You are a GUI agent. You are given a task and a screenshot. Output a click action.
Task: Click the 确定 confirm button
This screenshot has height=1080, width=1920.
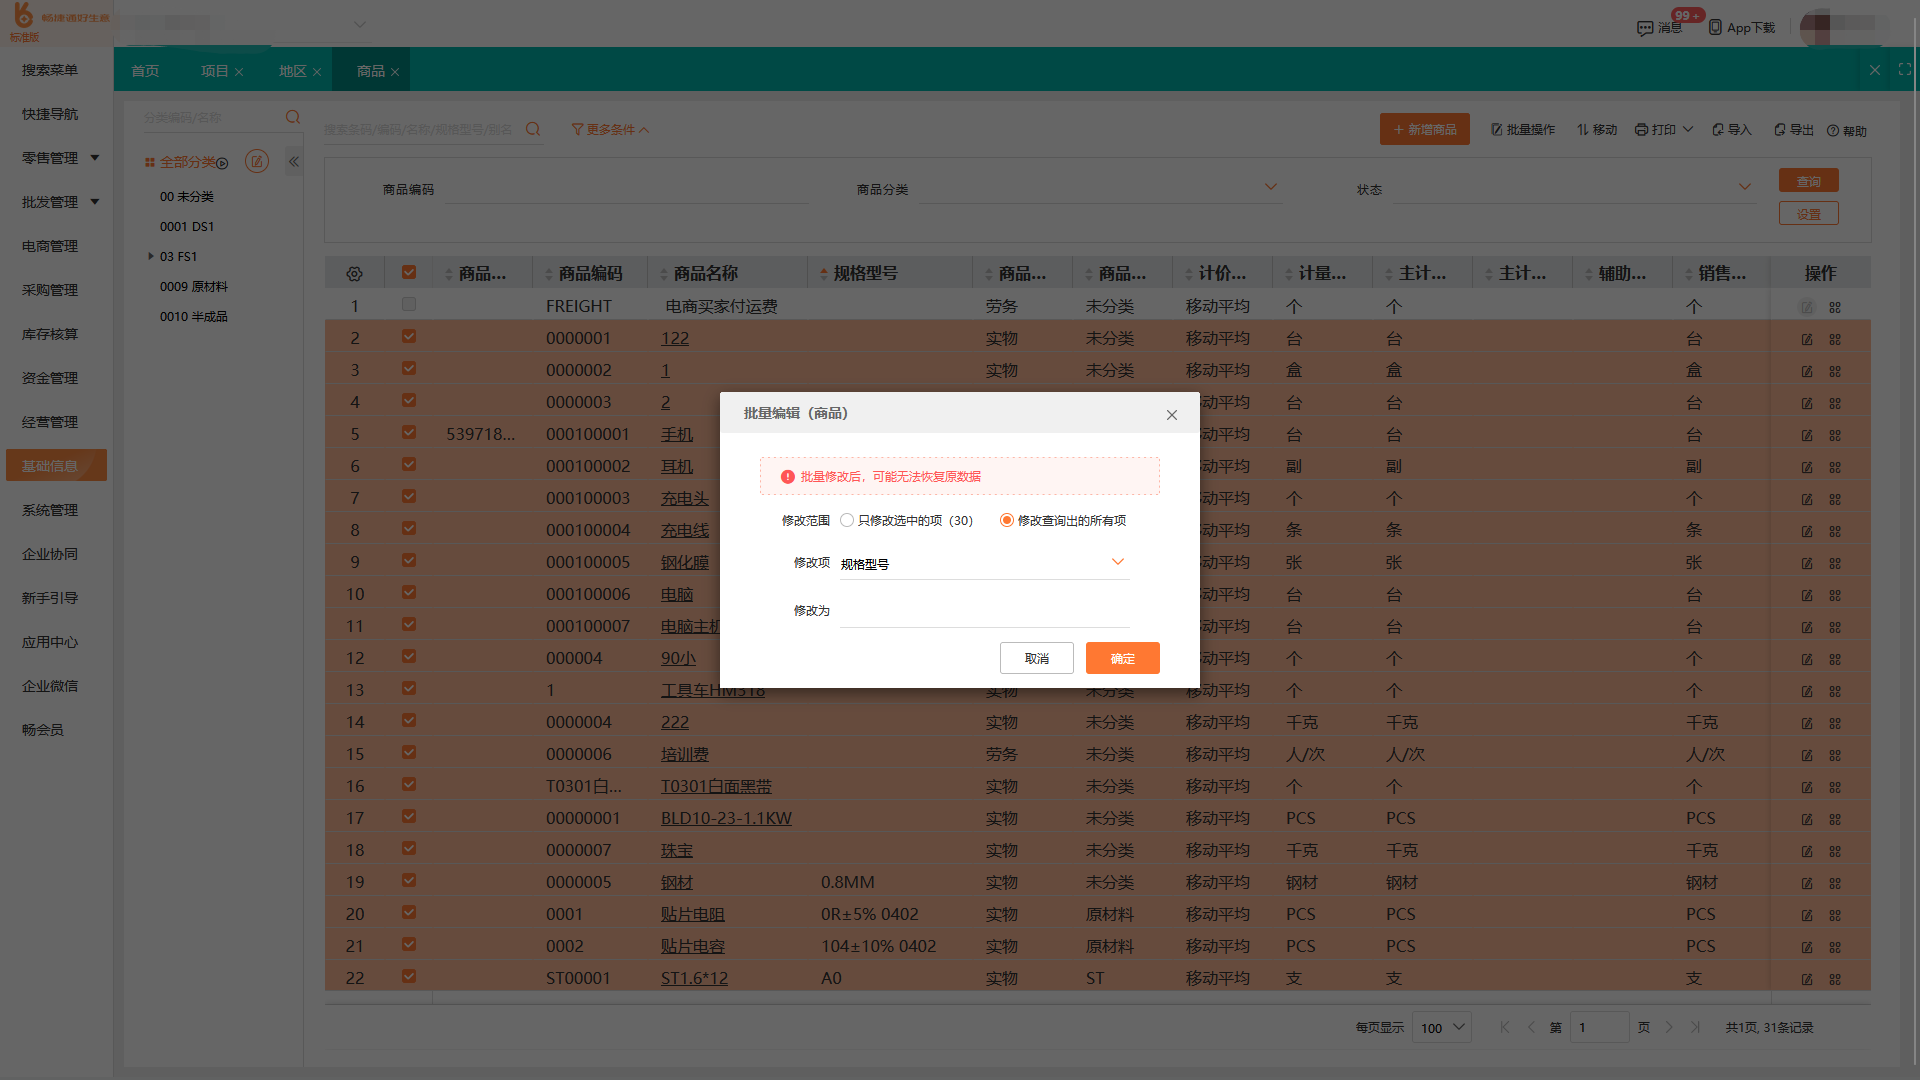tap(1122, 658)
